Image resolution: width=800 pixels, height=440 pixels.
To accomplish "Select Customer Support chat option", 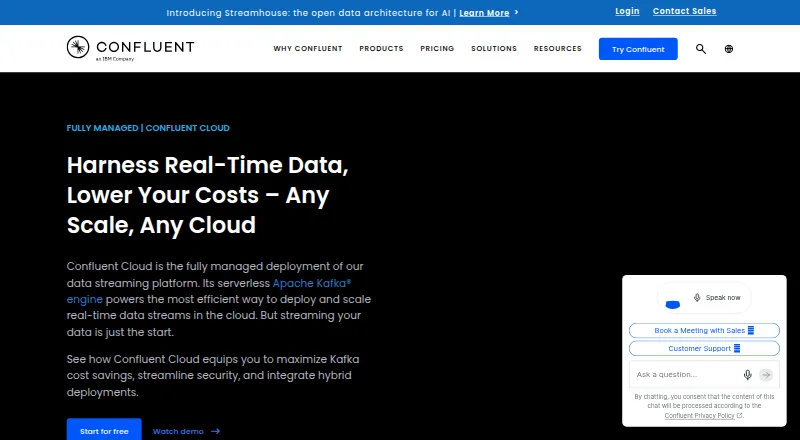I will (x=704, y=349).
